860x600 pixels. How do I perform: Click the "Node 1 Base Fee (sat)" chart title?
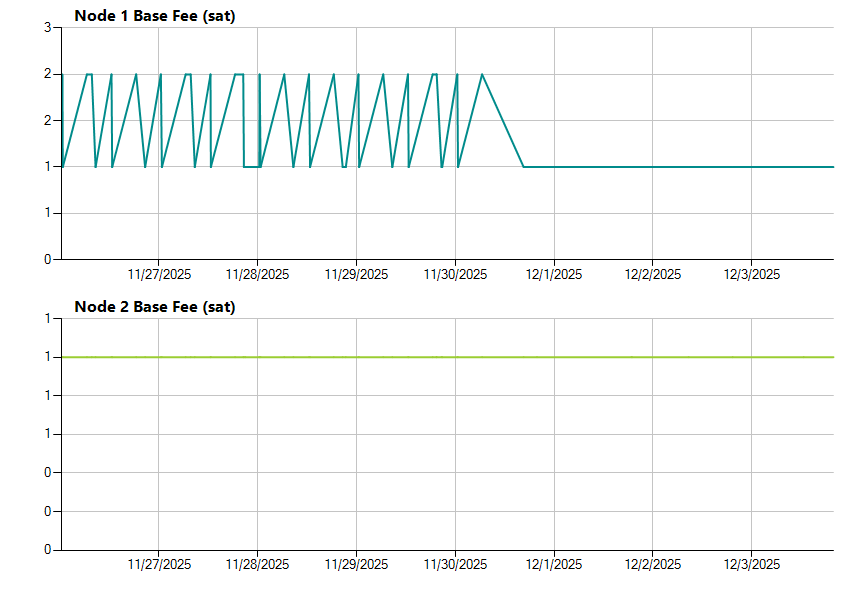[155, 16]
